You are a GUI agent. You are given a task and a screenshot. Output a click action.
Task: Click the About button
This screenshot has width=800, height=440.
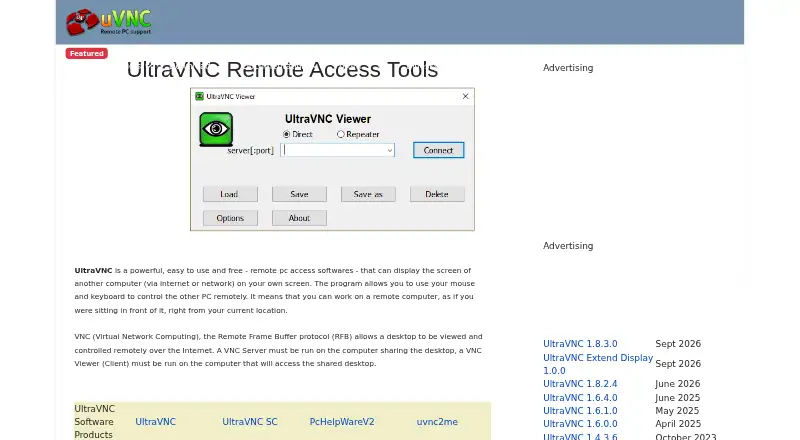point(299,218)
